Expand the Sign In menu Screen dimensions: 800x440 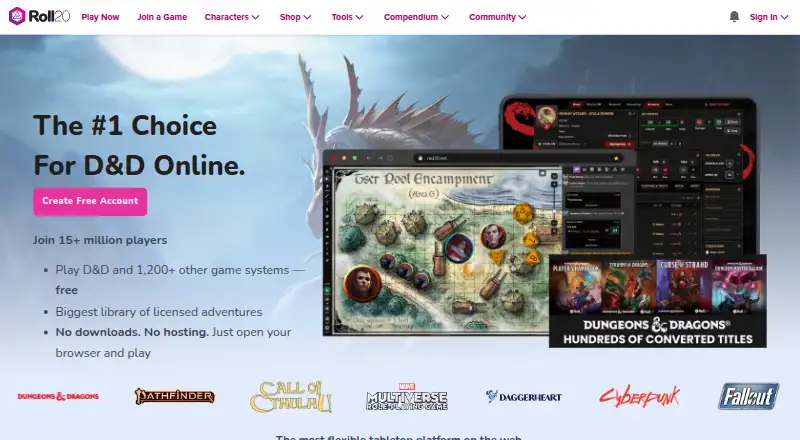(768, 17)
